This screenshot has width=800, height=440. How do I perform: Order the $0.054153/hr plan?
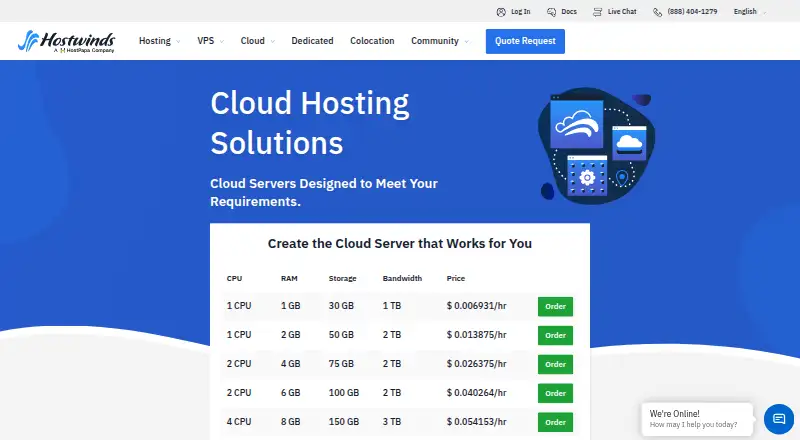[555, 423]
